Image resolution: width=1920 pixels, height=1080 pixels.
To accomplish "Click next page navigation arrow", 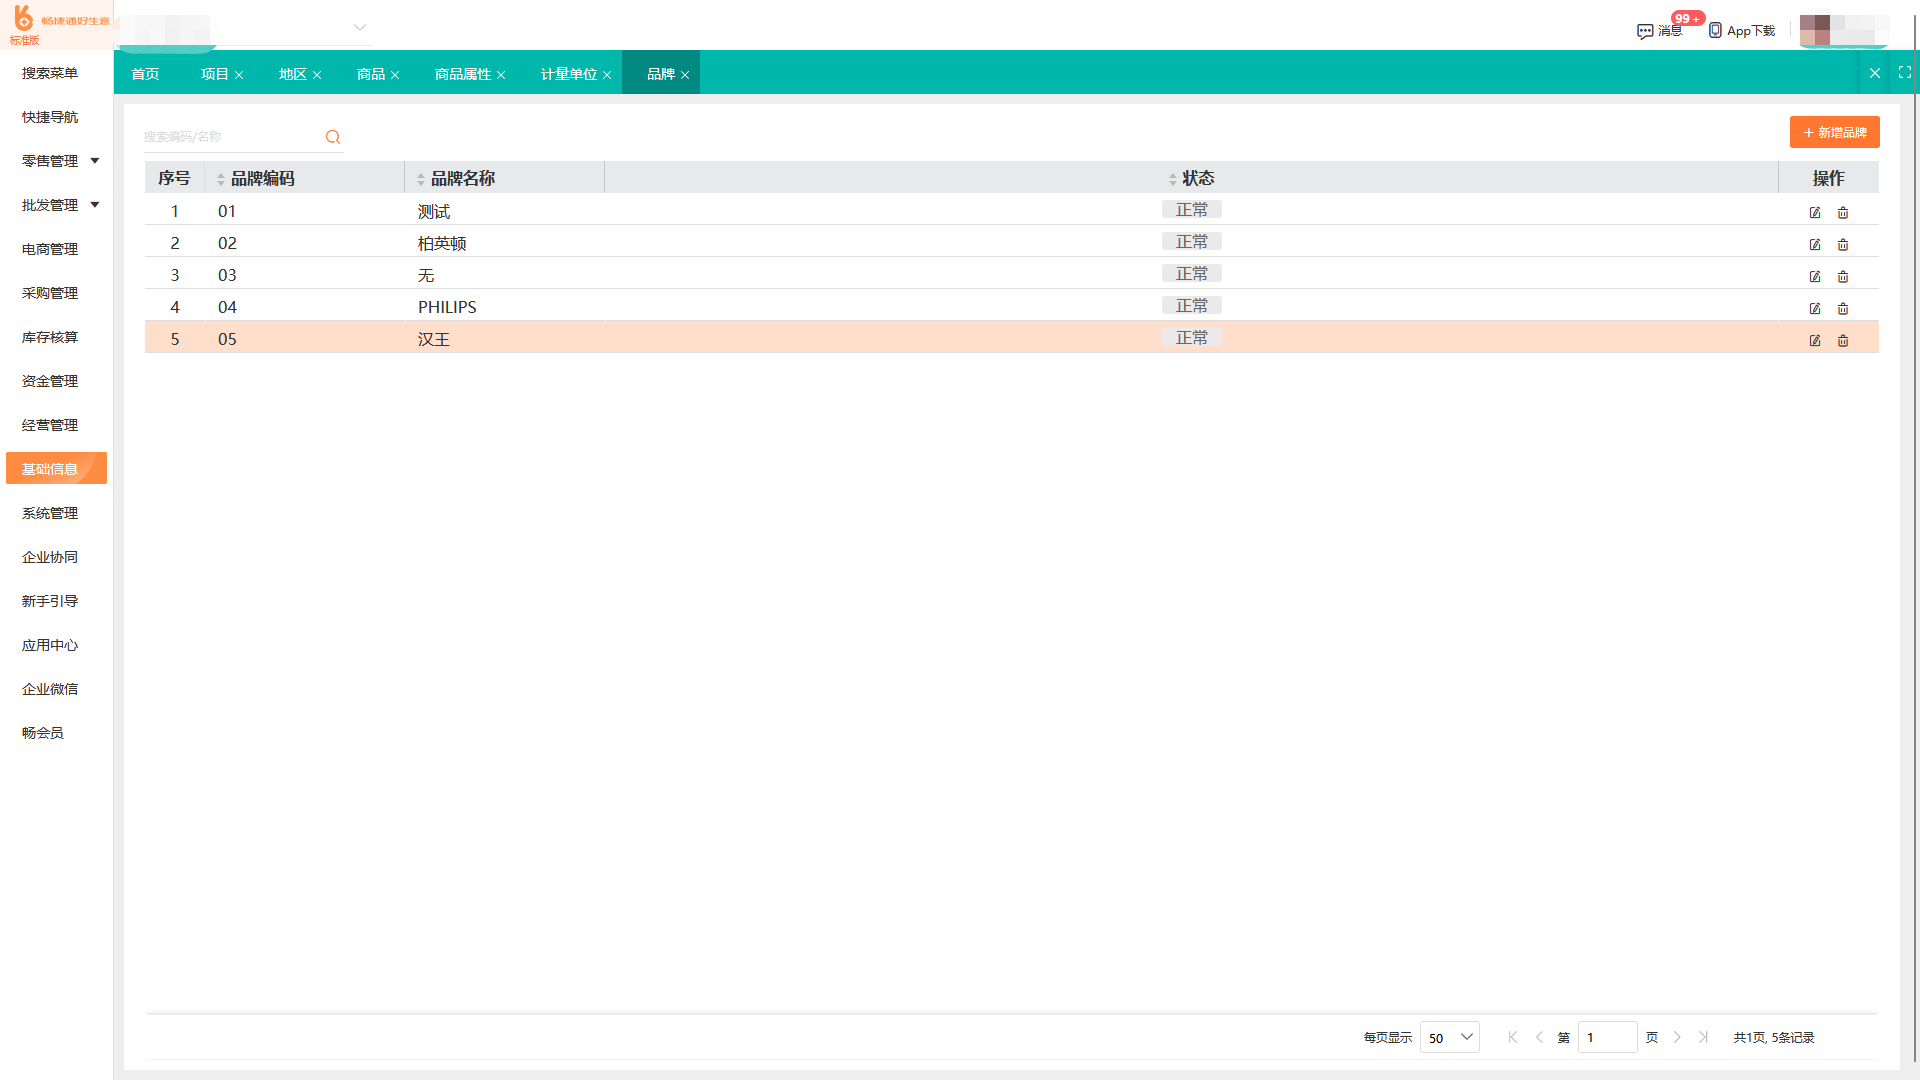I will (1677, 1038).
